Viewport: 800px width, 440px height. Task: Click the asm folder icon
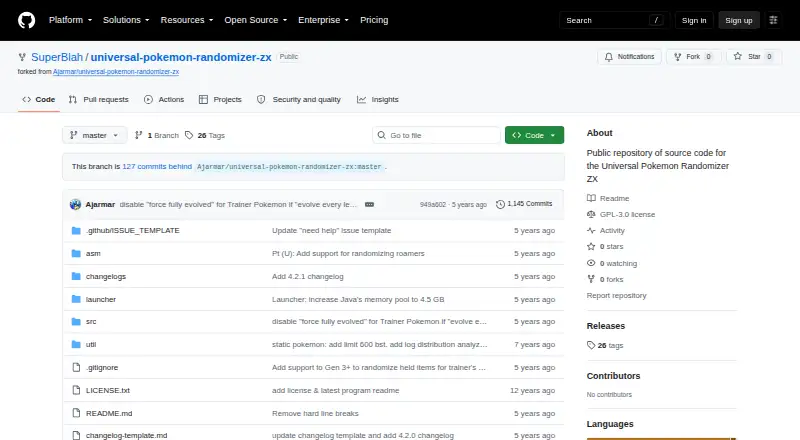pos(76,253)
